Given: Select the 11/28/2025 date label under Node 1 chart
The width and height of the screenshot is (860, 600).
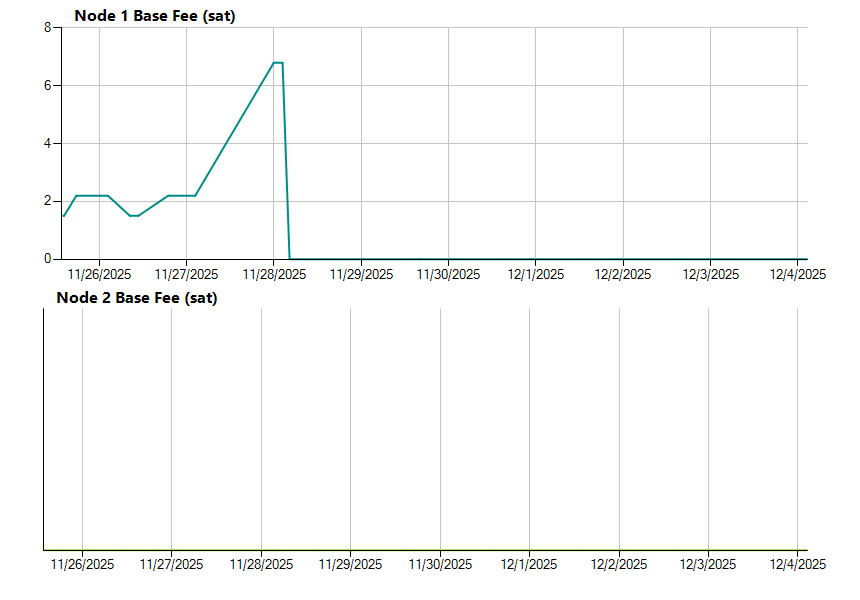Looking at the screenshot, I should pos(274,273).
